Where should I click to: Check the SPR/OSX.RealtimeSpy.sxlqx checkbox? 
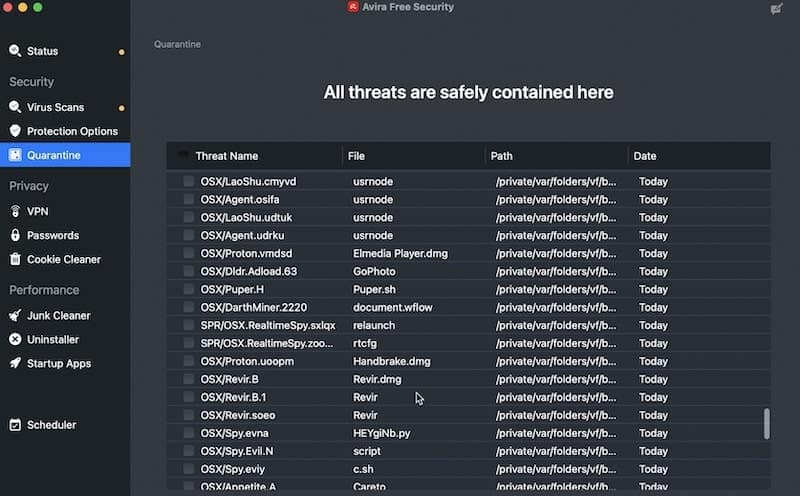click(188, 325)
